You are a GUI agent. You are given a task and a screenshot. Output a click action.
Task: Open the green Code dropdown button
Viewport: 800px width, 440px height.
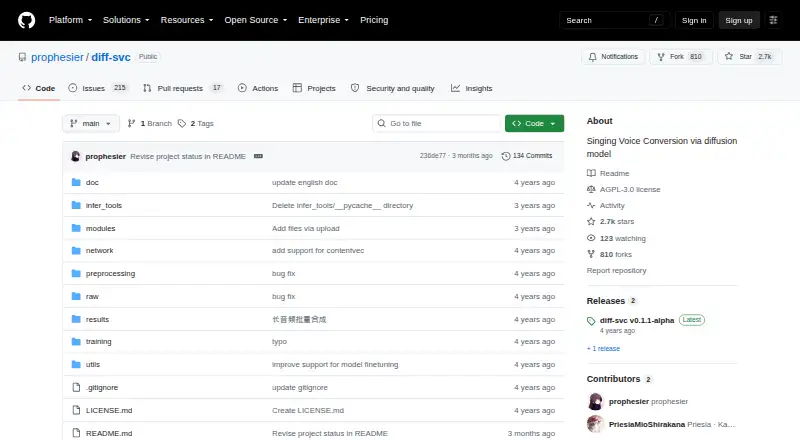pyautogui.click(x=534, y=124)
